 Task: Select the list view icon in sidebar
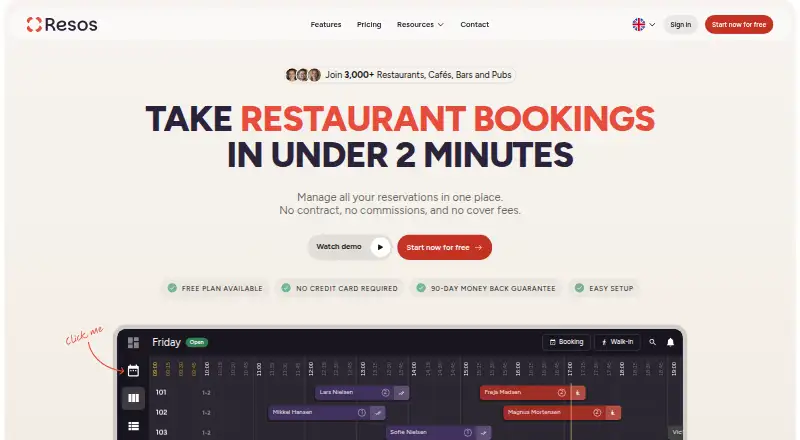point(134,426)
